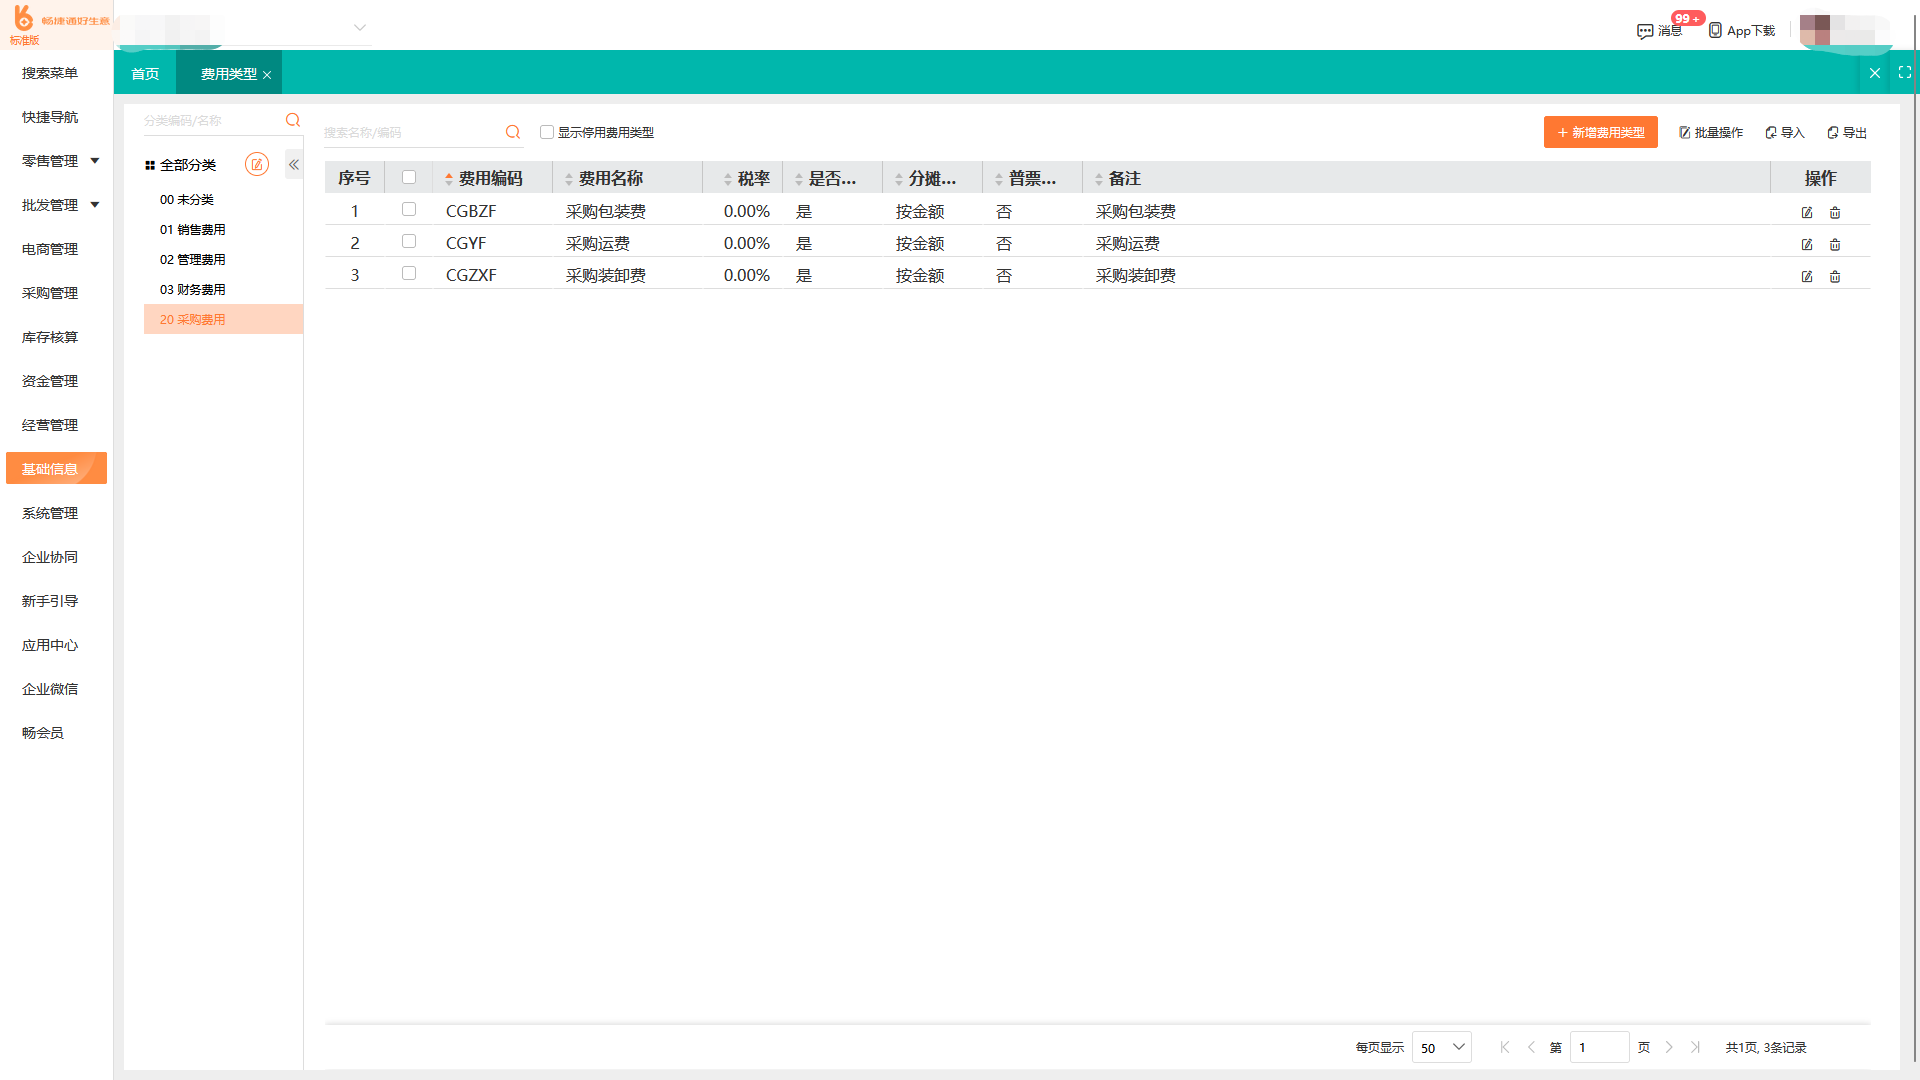Click the delete icon for 采购装卸费

1834,274
